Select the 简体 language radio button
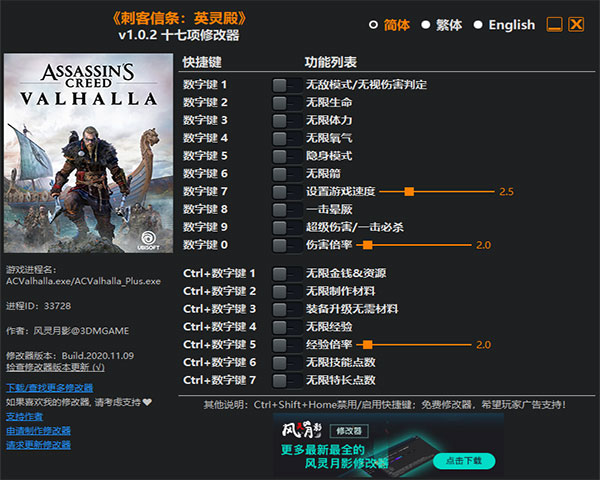 [374, 25]
